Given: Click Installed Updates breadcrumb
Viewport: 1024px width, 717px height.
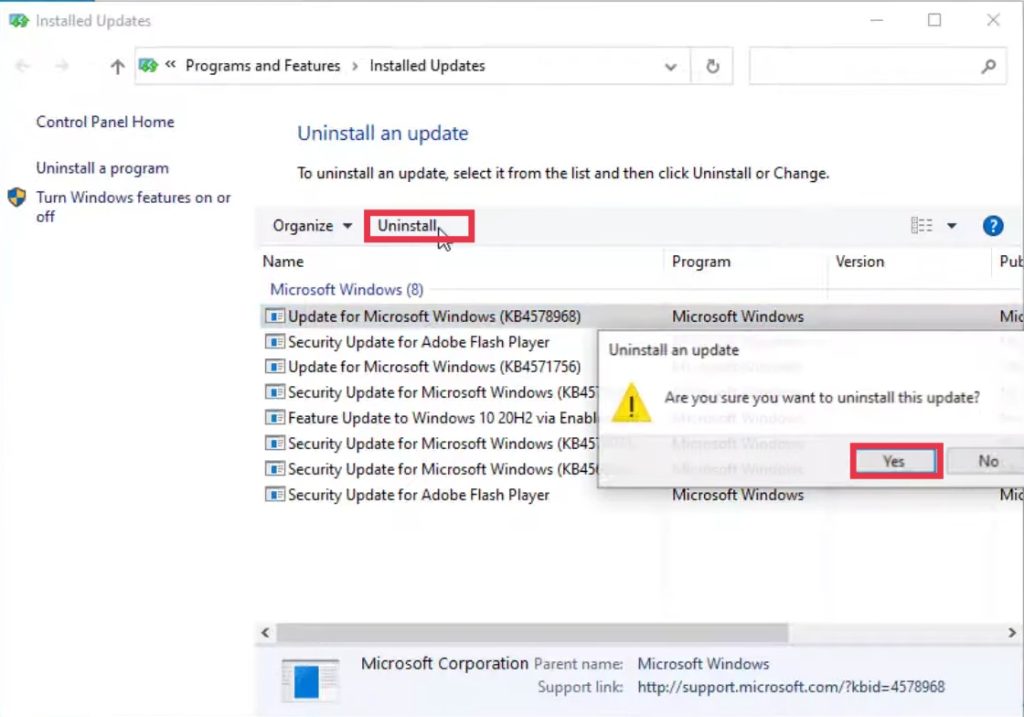Looking at the screenshot, I should pos(427,66).
